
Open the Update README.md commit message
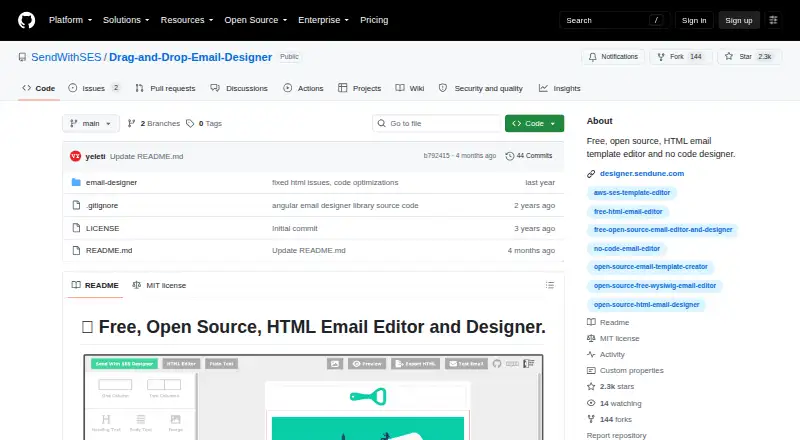click(146, 156)
